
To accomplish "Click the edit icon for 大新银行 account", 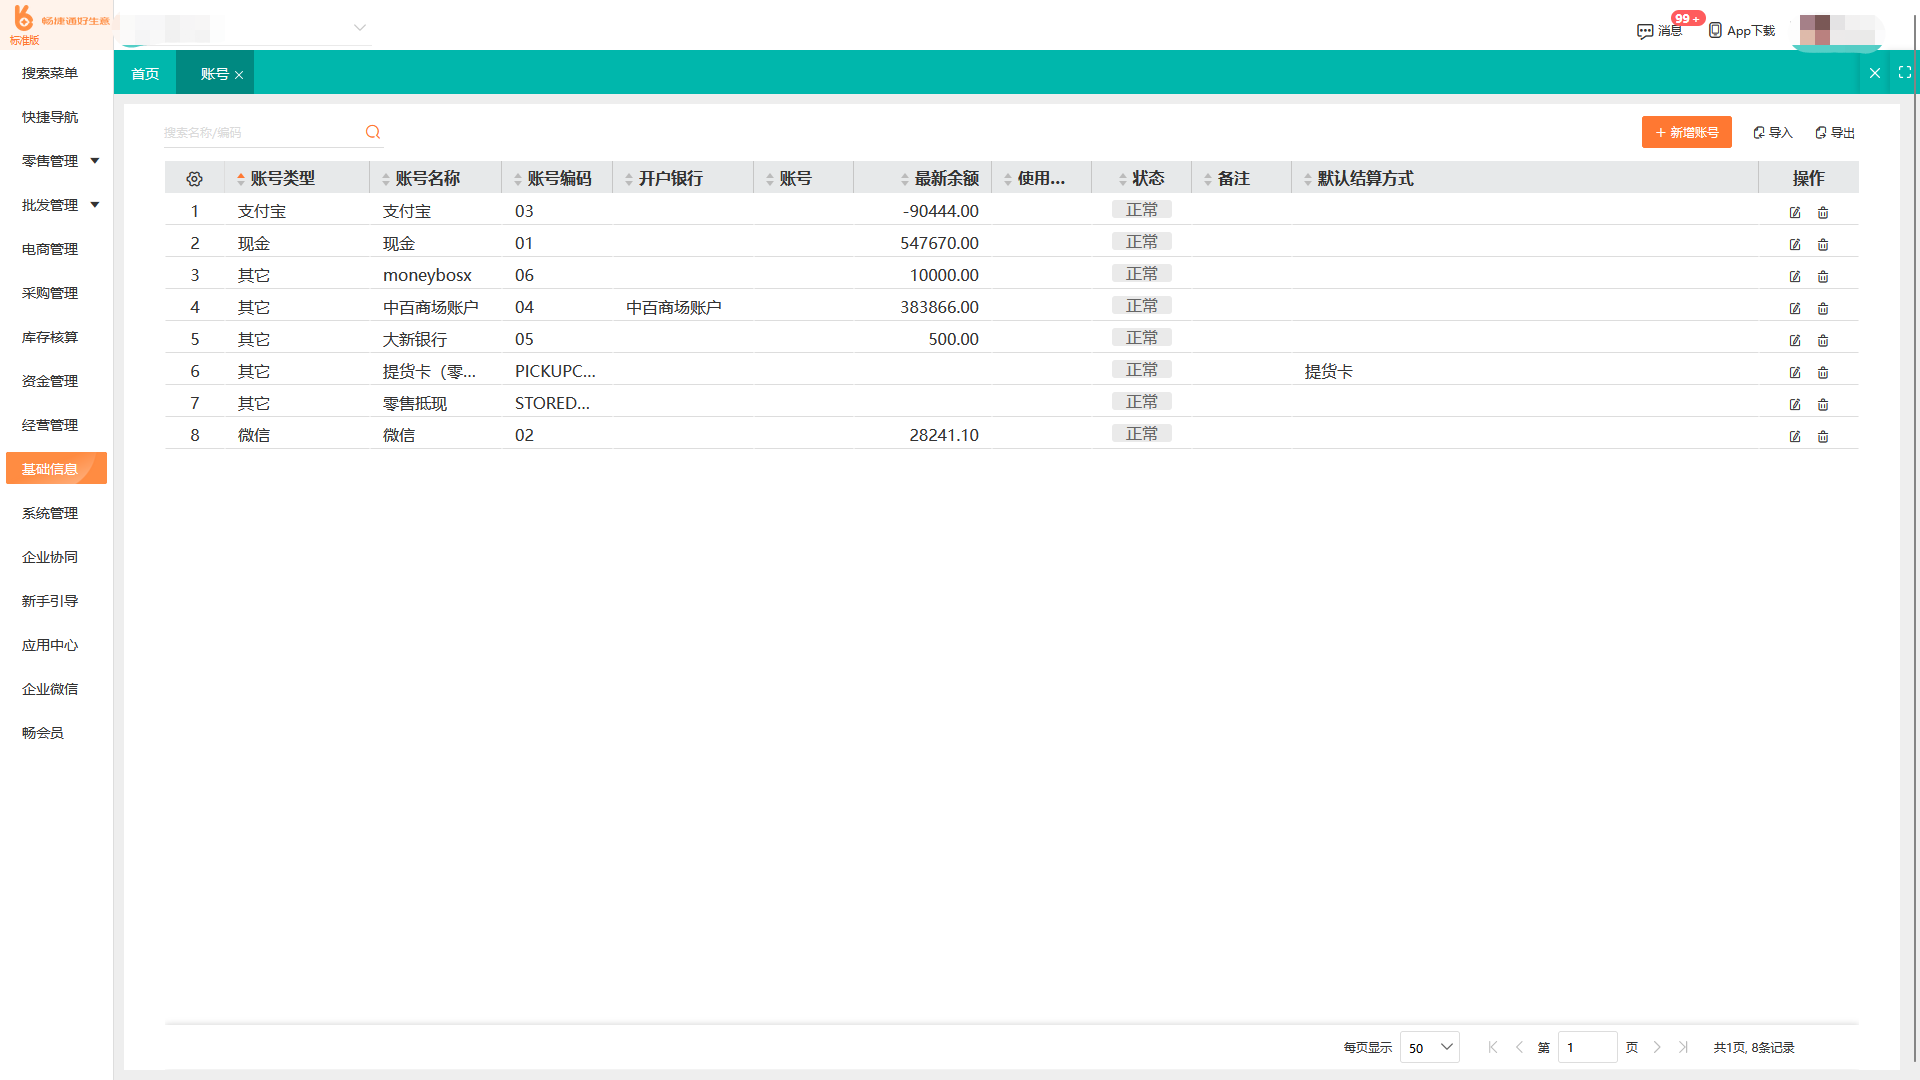I will 1795,339.
